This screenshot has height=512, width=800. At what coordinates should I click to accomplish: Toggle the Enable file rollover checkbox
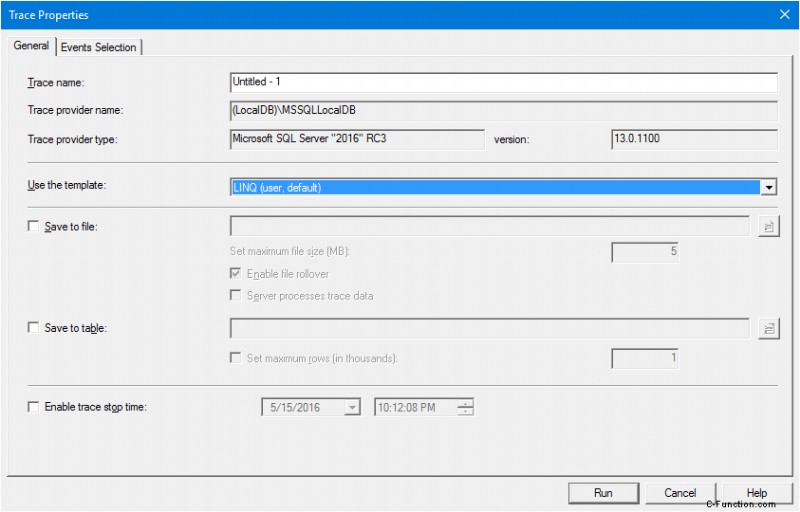coord(235,274)
